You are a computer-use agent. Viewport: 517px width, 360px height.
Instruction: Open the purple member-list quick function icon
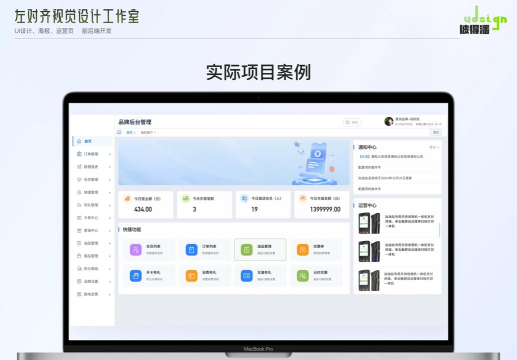pyautogui.click(x=136, y=250)
